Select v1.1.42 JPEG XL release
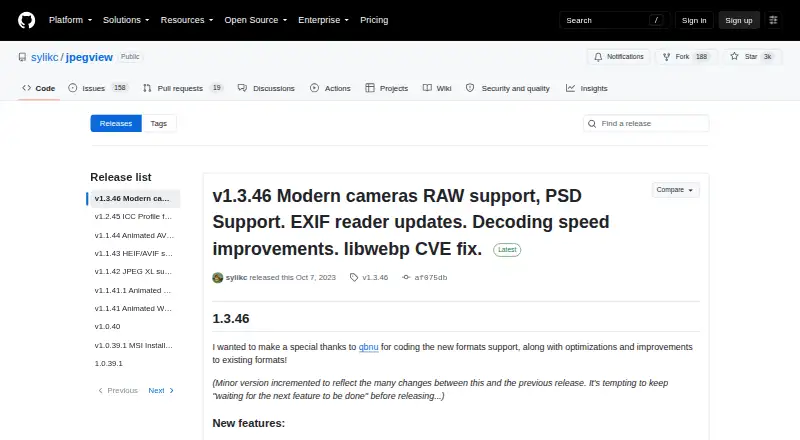 (x=135, y=272)
